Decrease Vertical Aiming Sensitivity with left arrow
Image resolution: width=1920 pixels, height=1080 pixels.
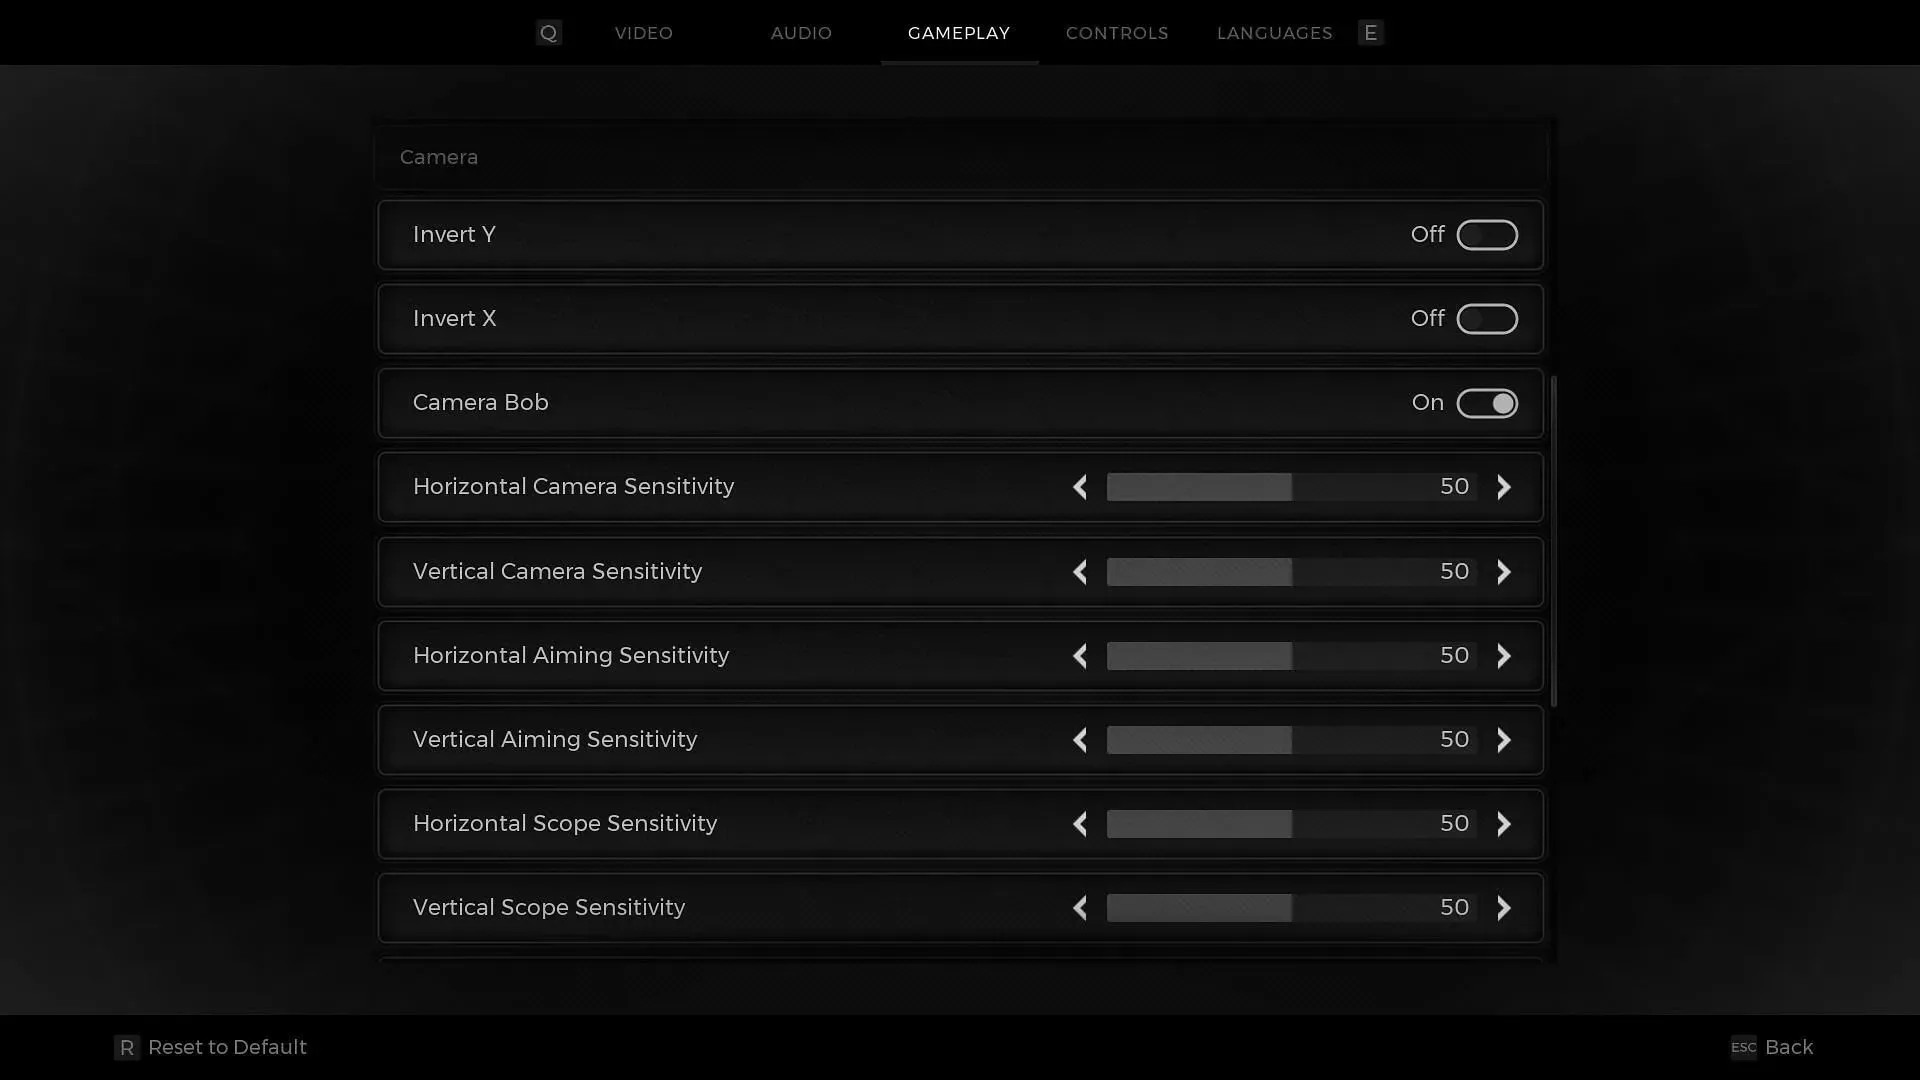[1080, 740]
